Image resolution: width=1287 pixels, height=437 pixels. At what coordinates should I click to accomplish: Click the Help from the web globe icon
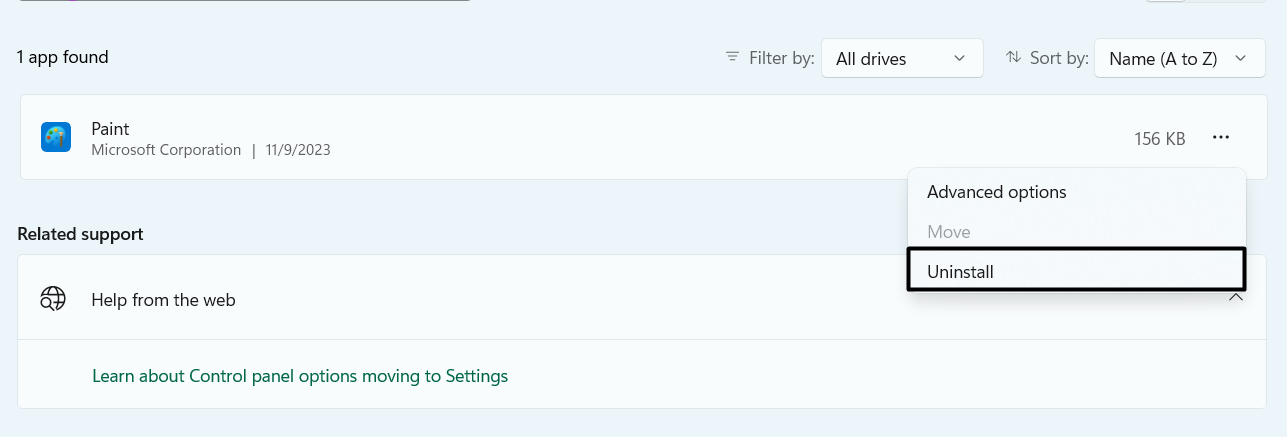point(53,298)
